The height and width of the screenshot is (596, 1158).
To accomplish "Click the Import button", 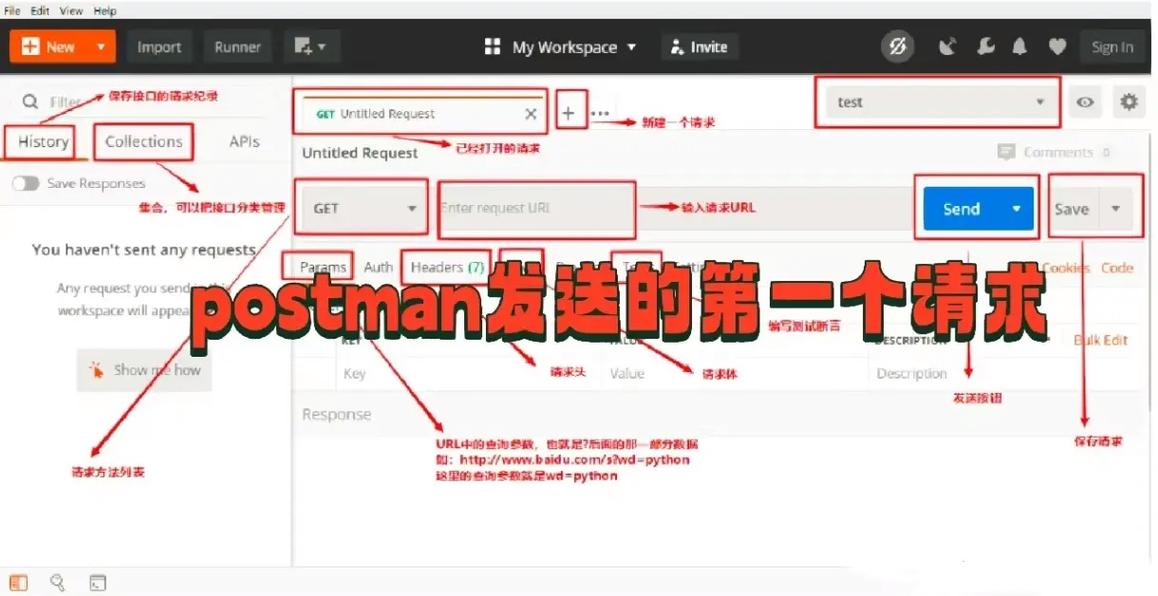I will pyautogui.click(x=159, y=47).
